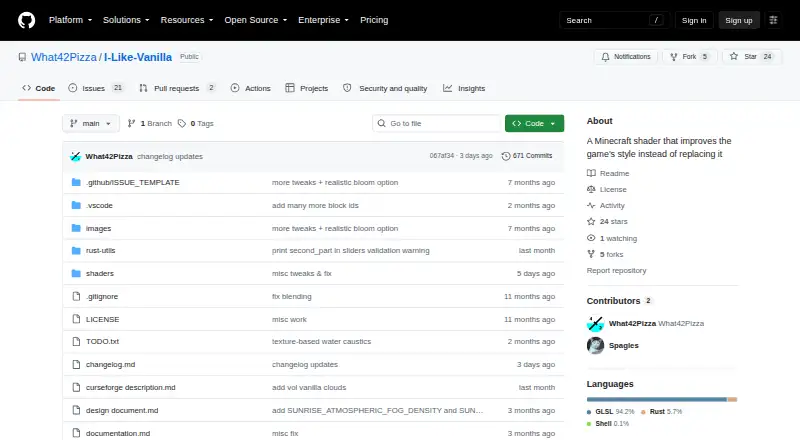Open the main branch selector dropdown
This screenshot has height=440, width=800.
91,124
